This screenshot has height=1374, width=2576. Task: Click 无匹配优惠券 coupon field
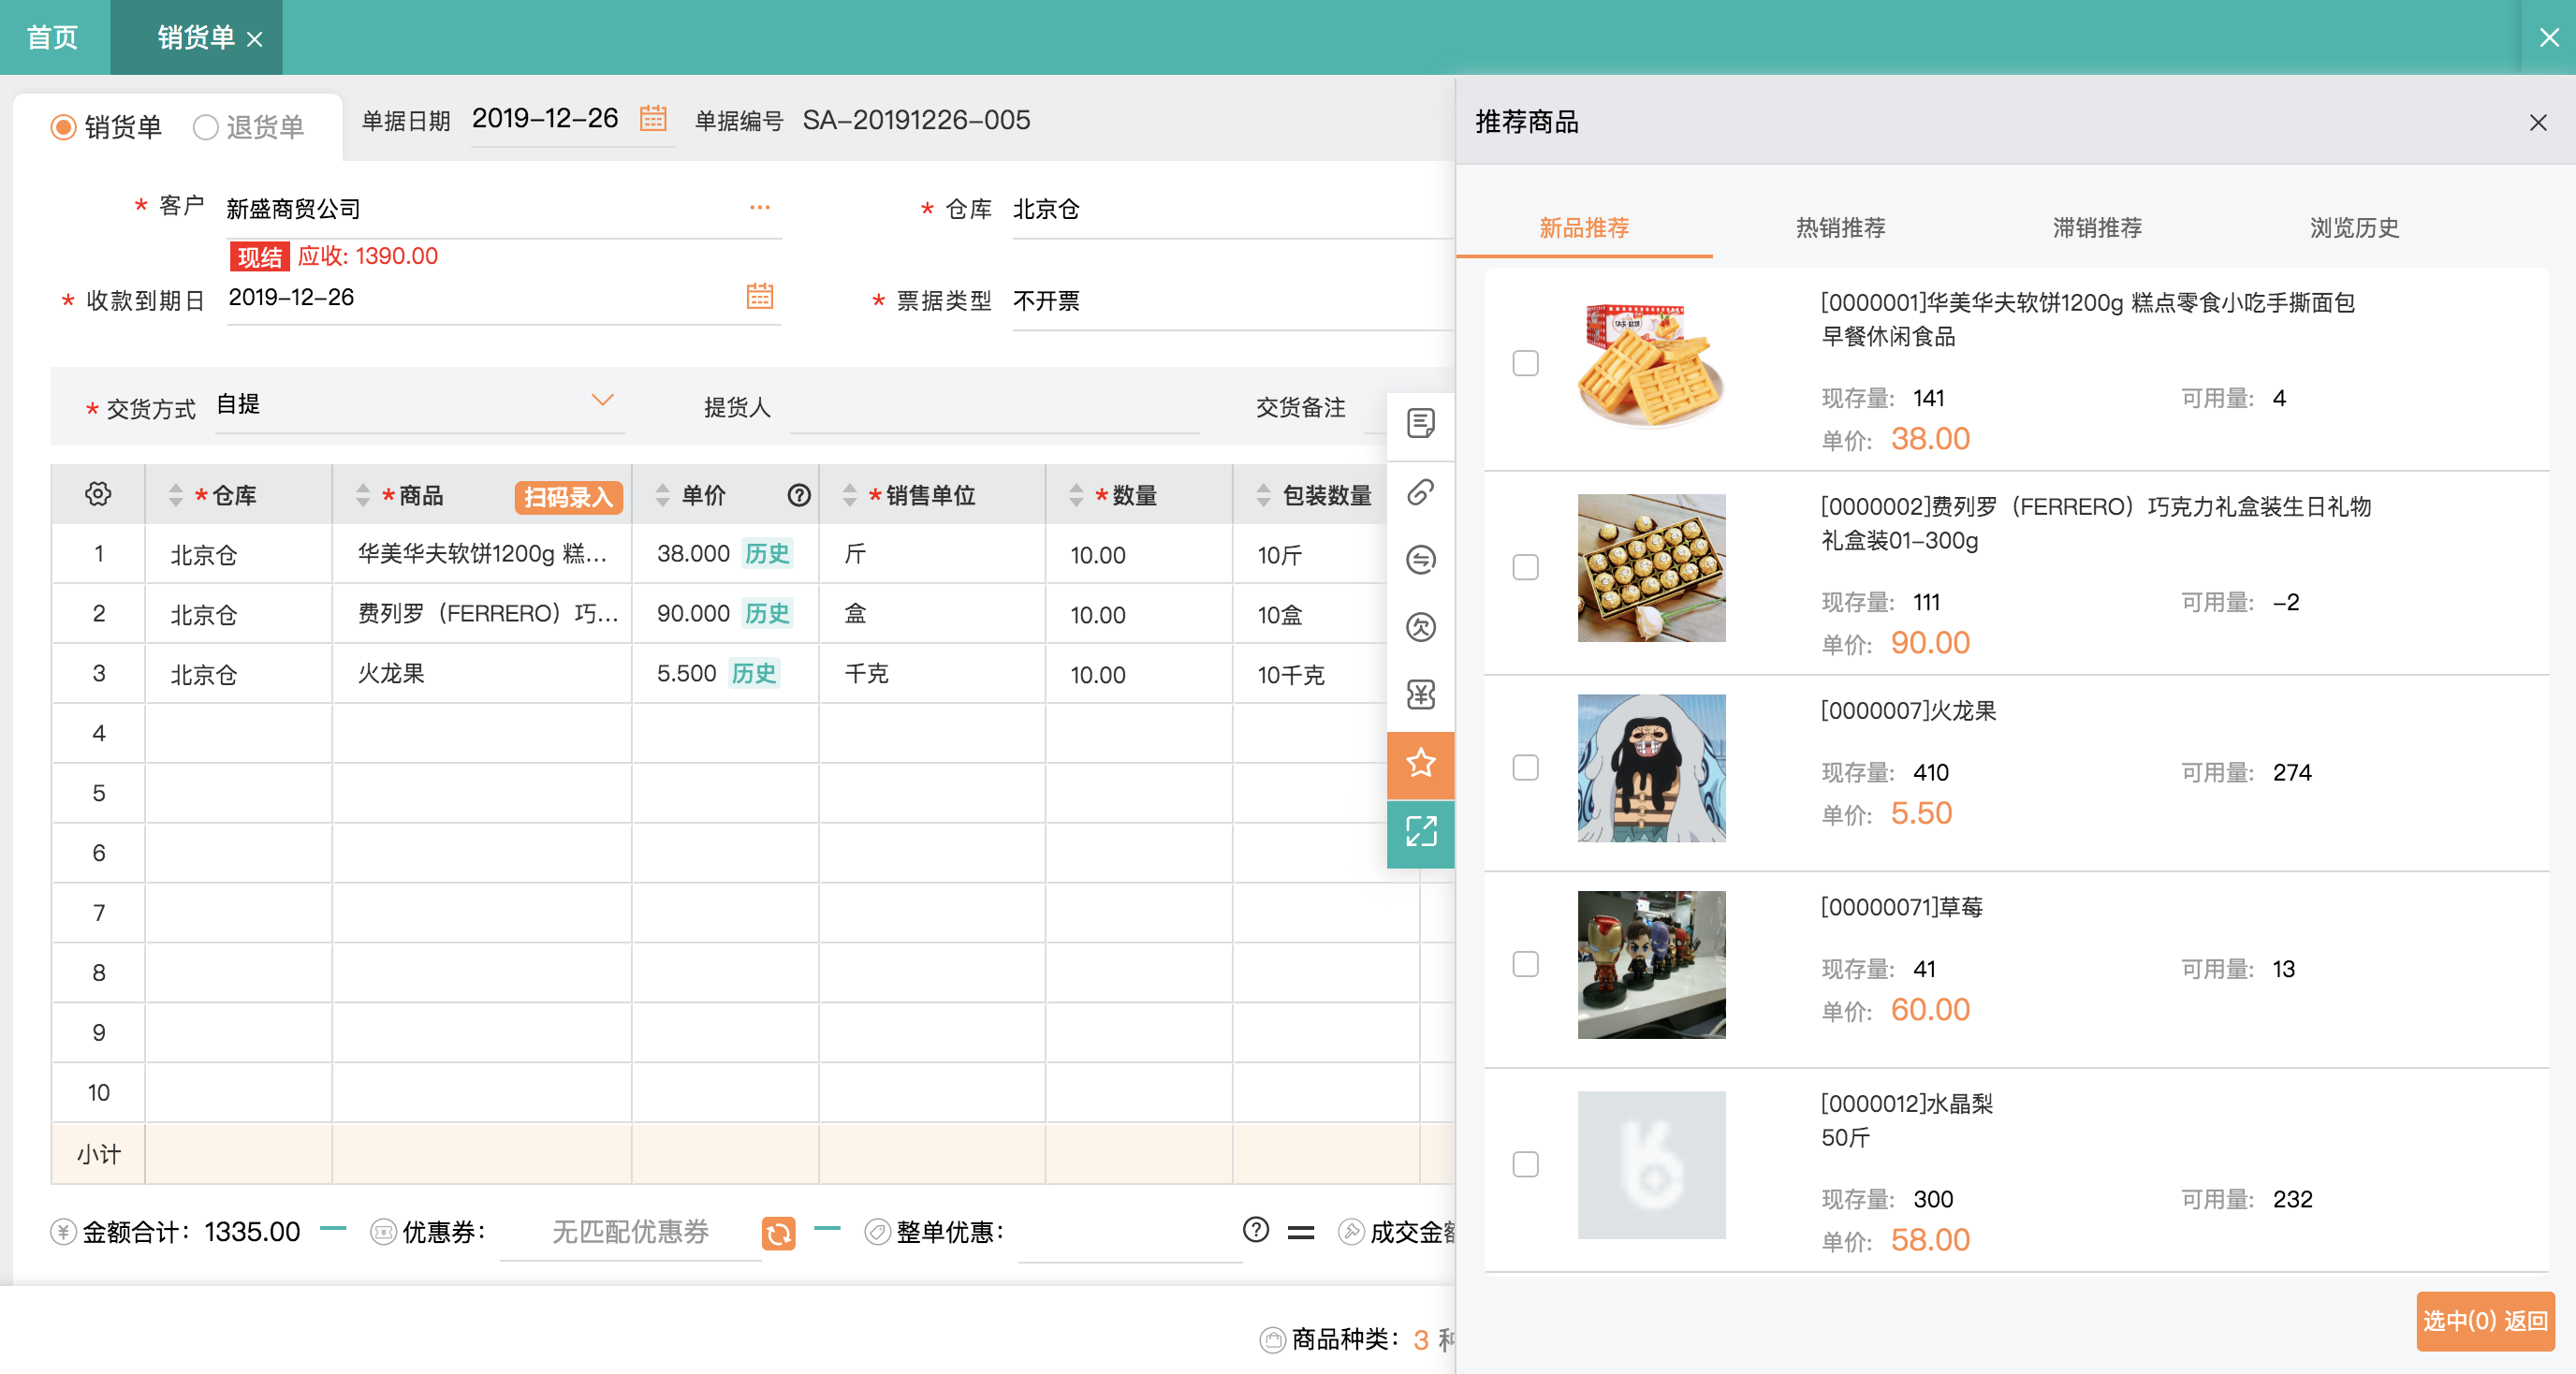pos(630,1233)
